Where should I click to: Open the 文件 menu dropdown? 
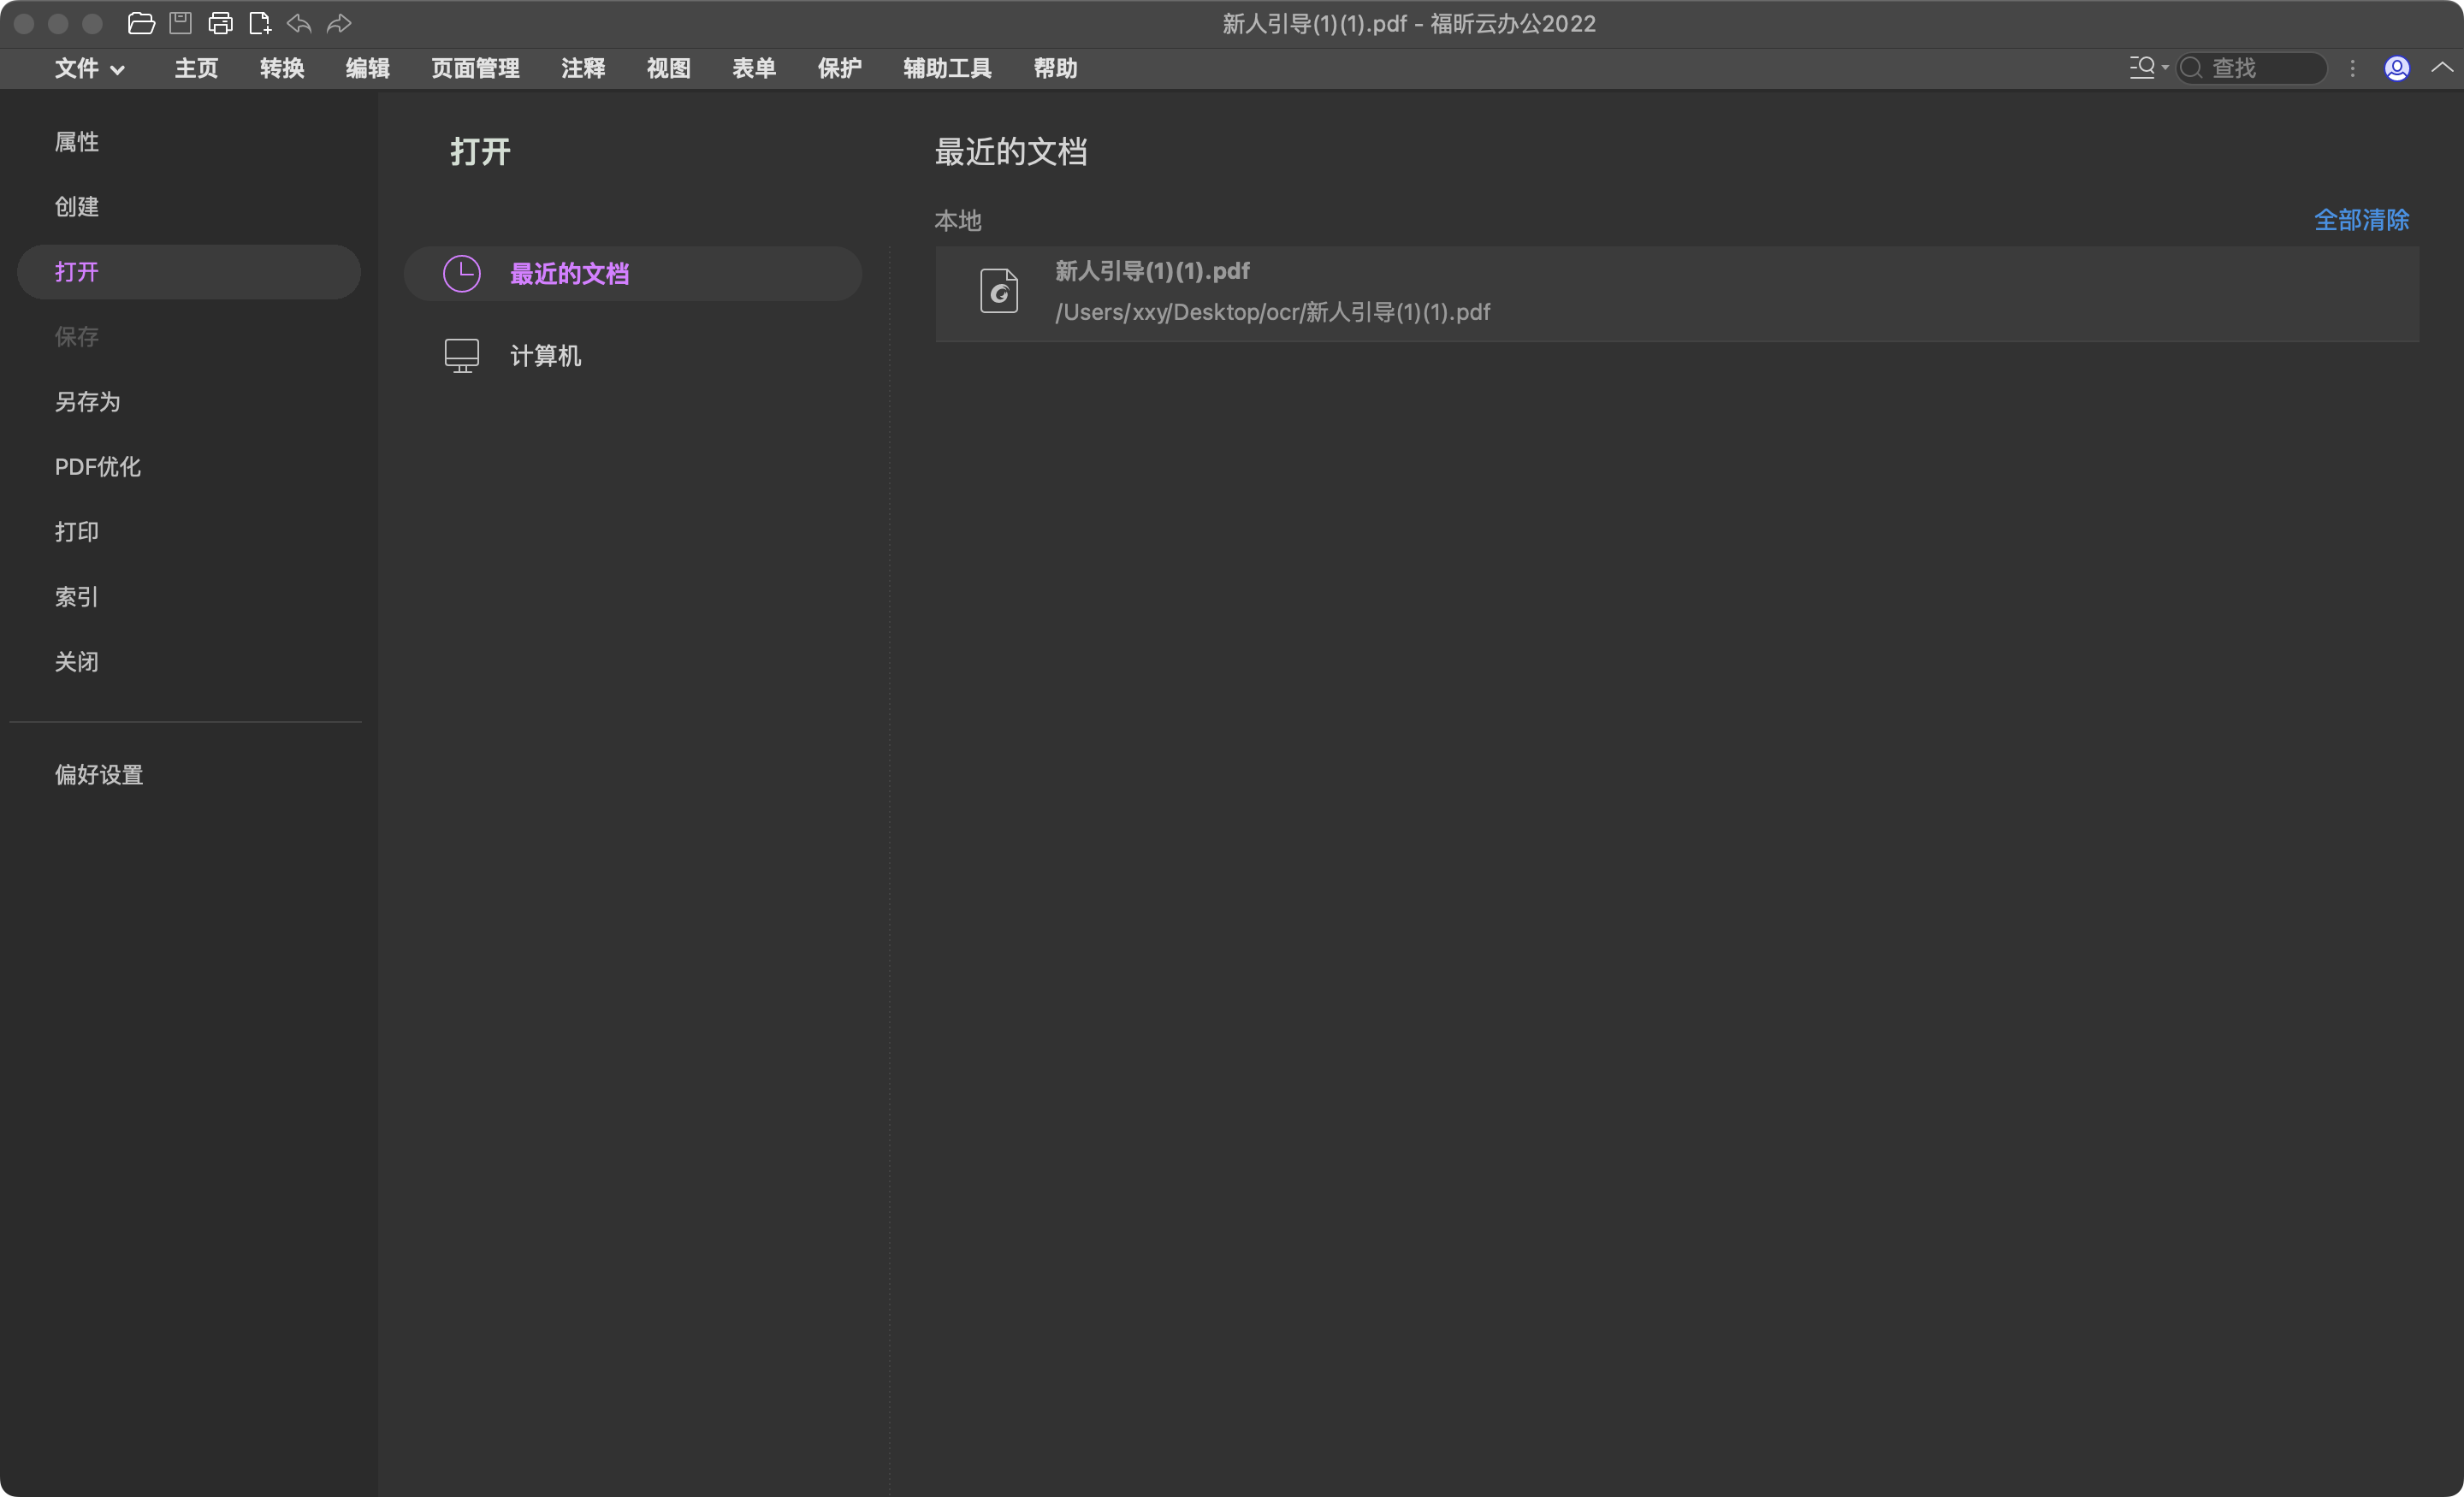88,68
